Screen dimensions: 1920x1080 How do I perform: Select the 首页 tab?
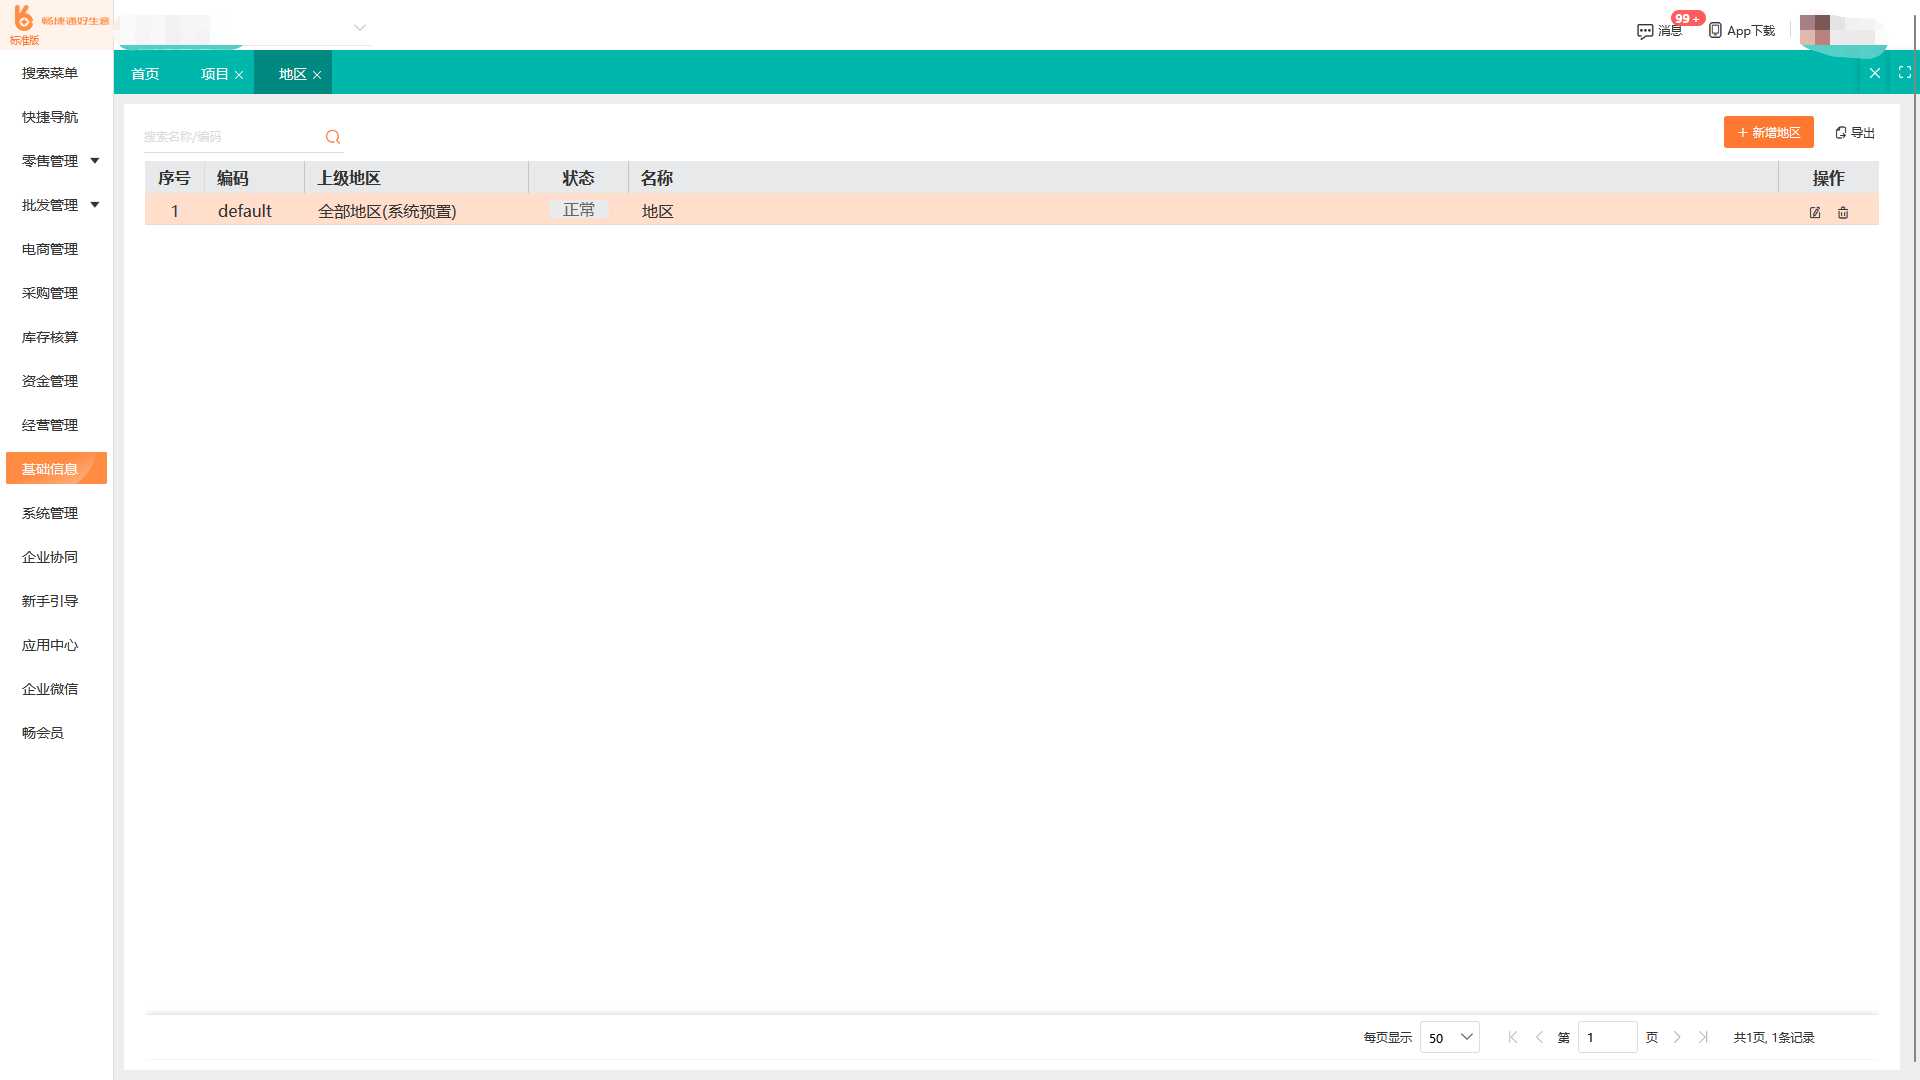coord(145,74)
